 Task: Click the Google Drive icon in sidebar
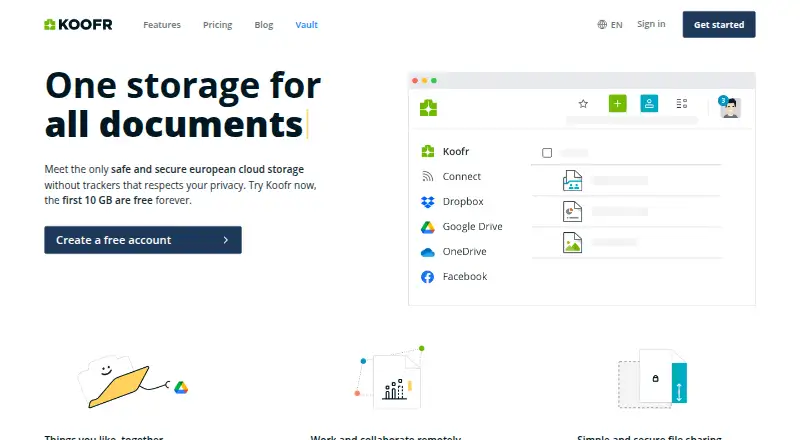pos(428,227)
